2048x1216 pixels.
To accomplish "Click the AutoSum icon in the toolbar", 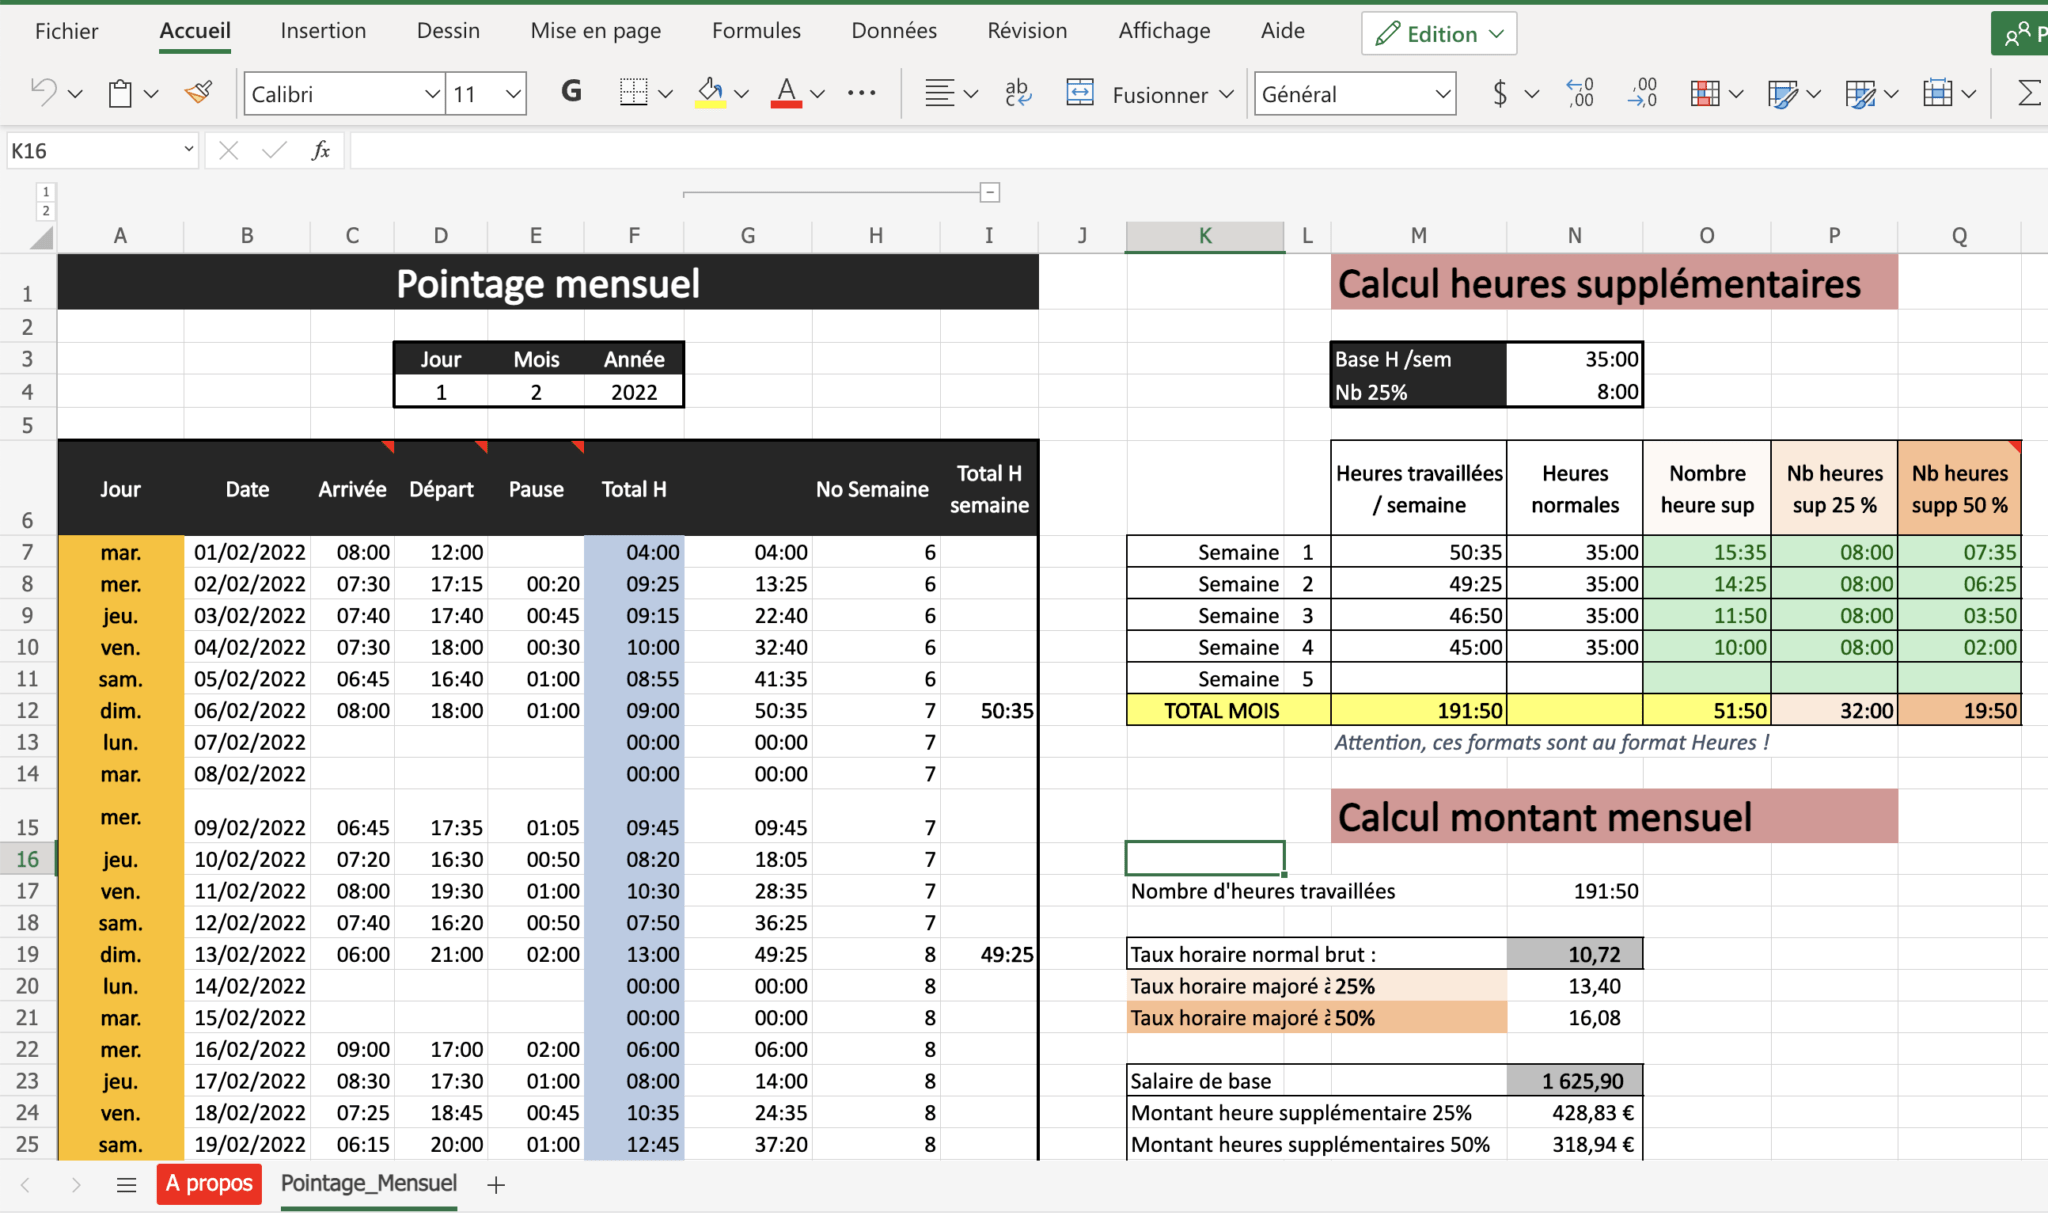I will [x=2028, y=93].
